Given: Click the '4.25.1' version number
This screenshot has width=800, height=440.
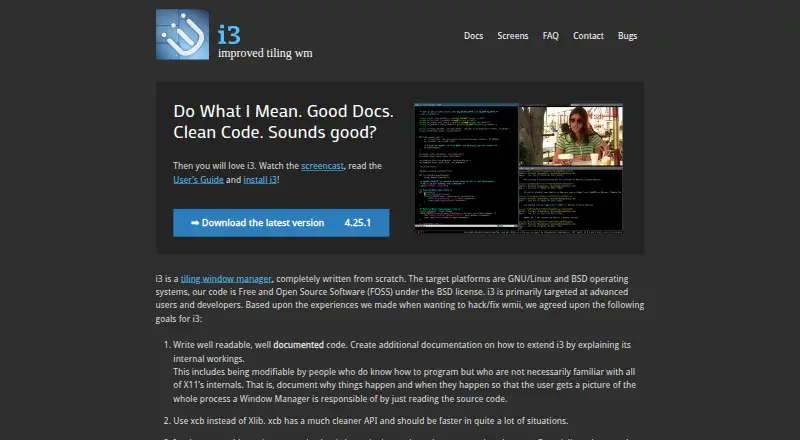Looking at the screenshot, I should (x=358, y=223).
